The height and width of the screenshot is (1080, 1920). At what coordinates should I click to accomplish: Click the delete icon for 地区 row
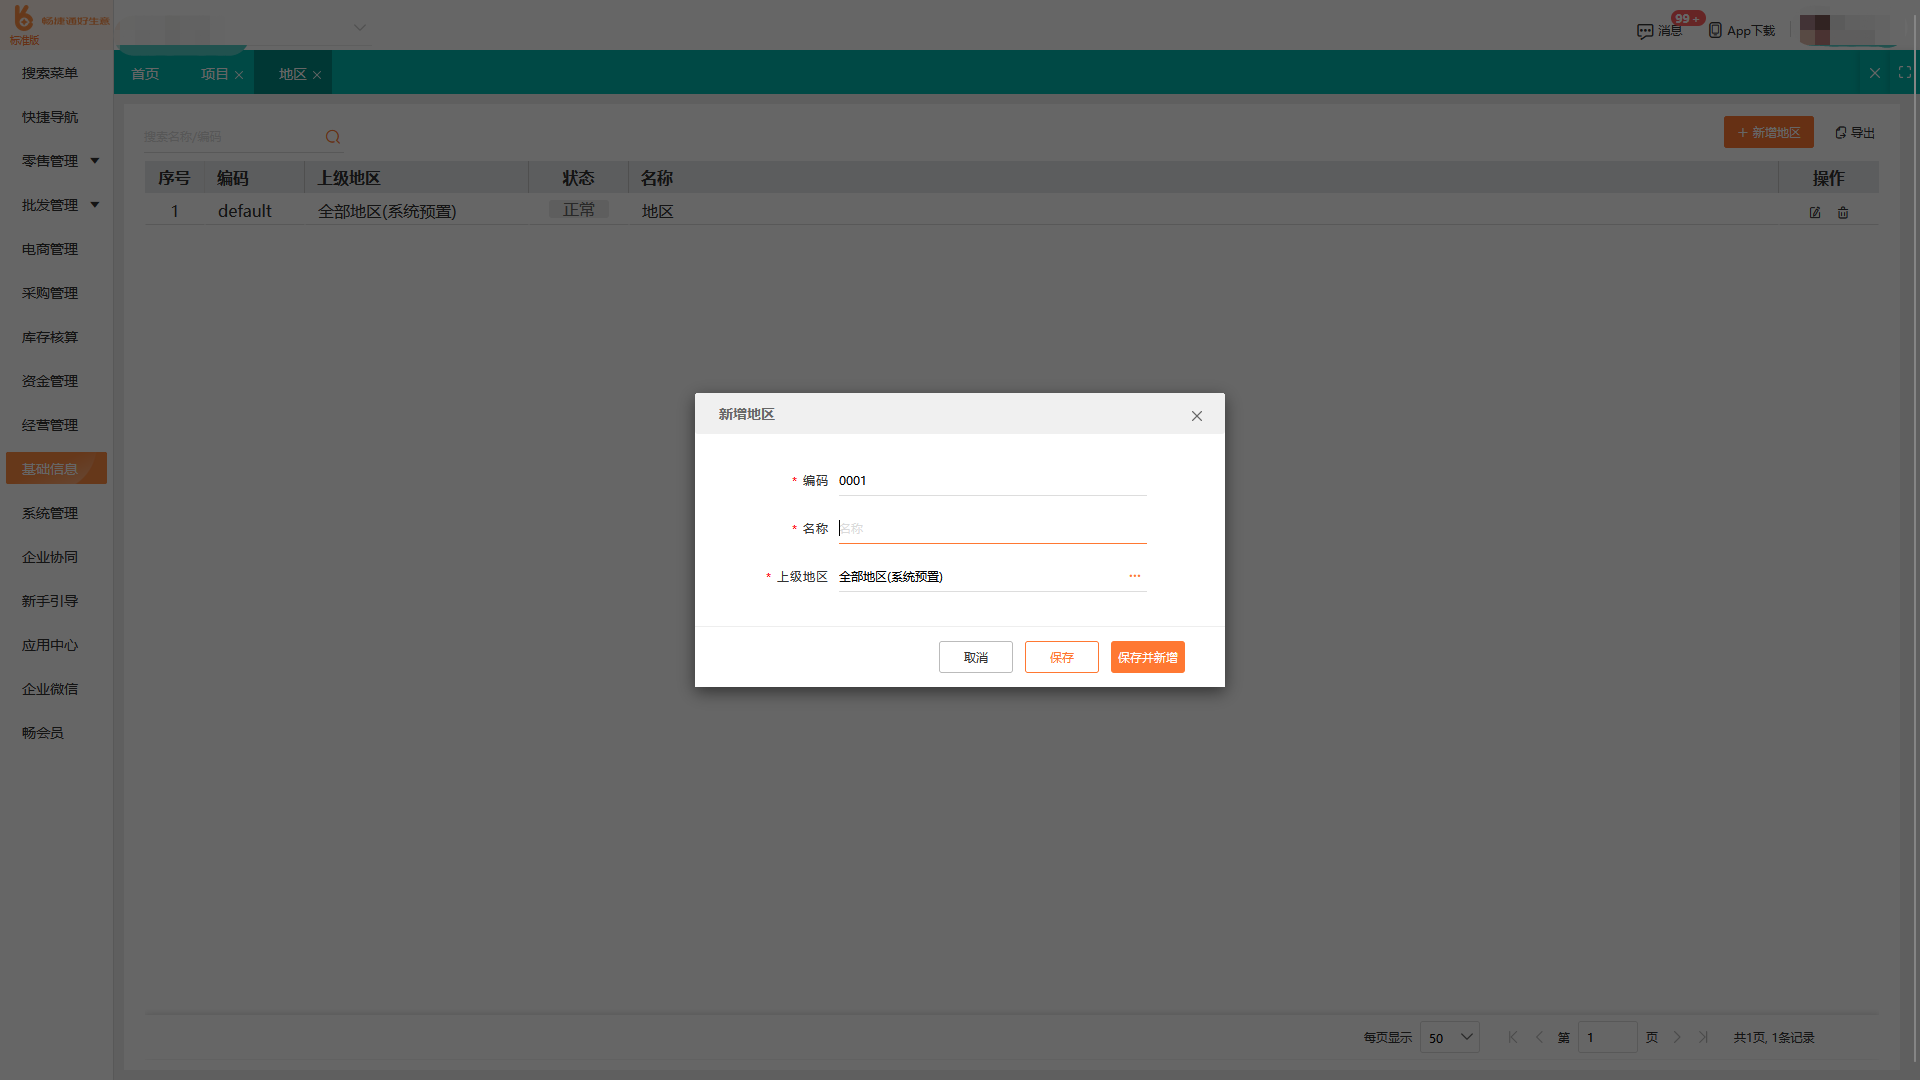pyautogui.click(x=1842, y=212)
